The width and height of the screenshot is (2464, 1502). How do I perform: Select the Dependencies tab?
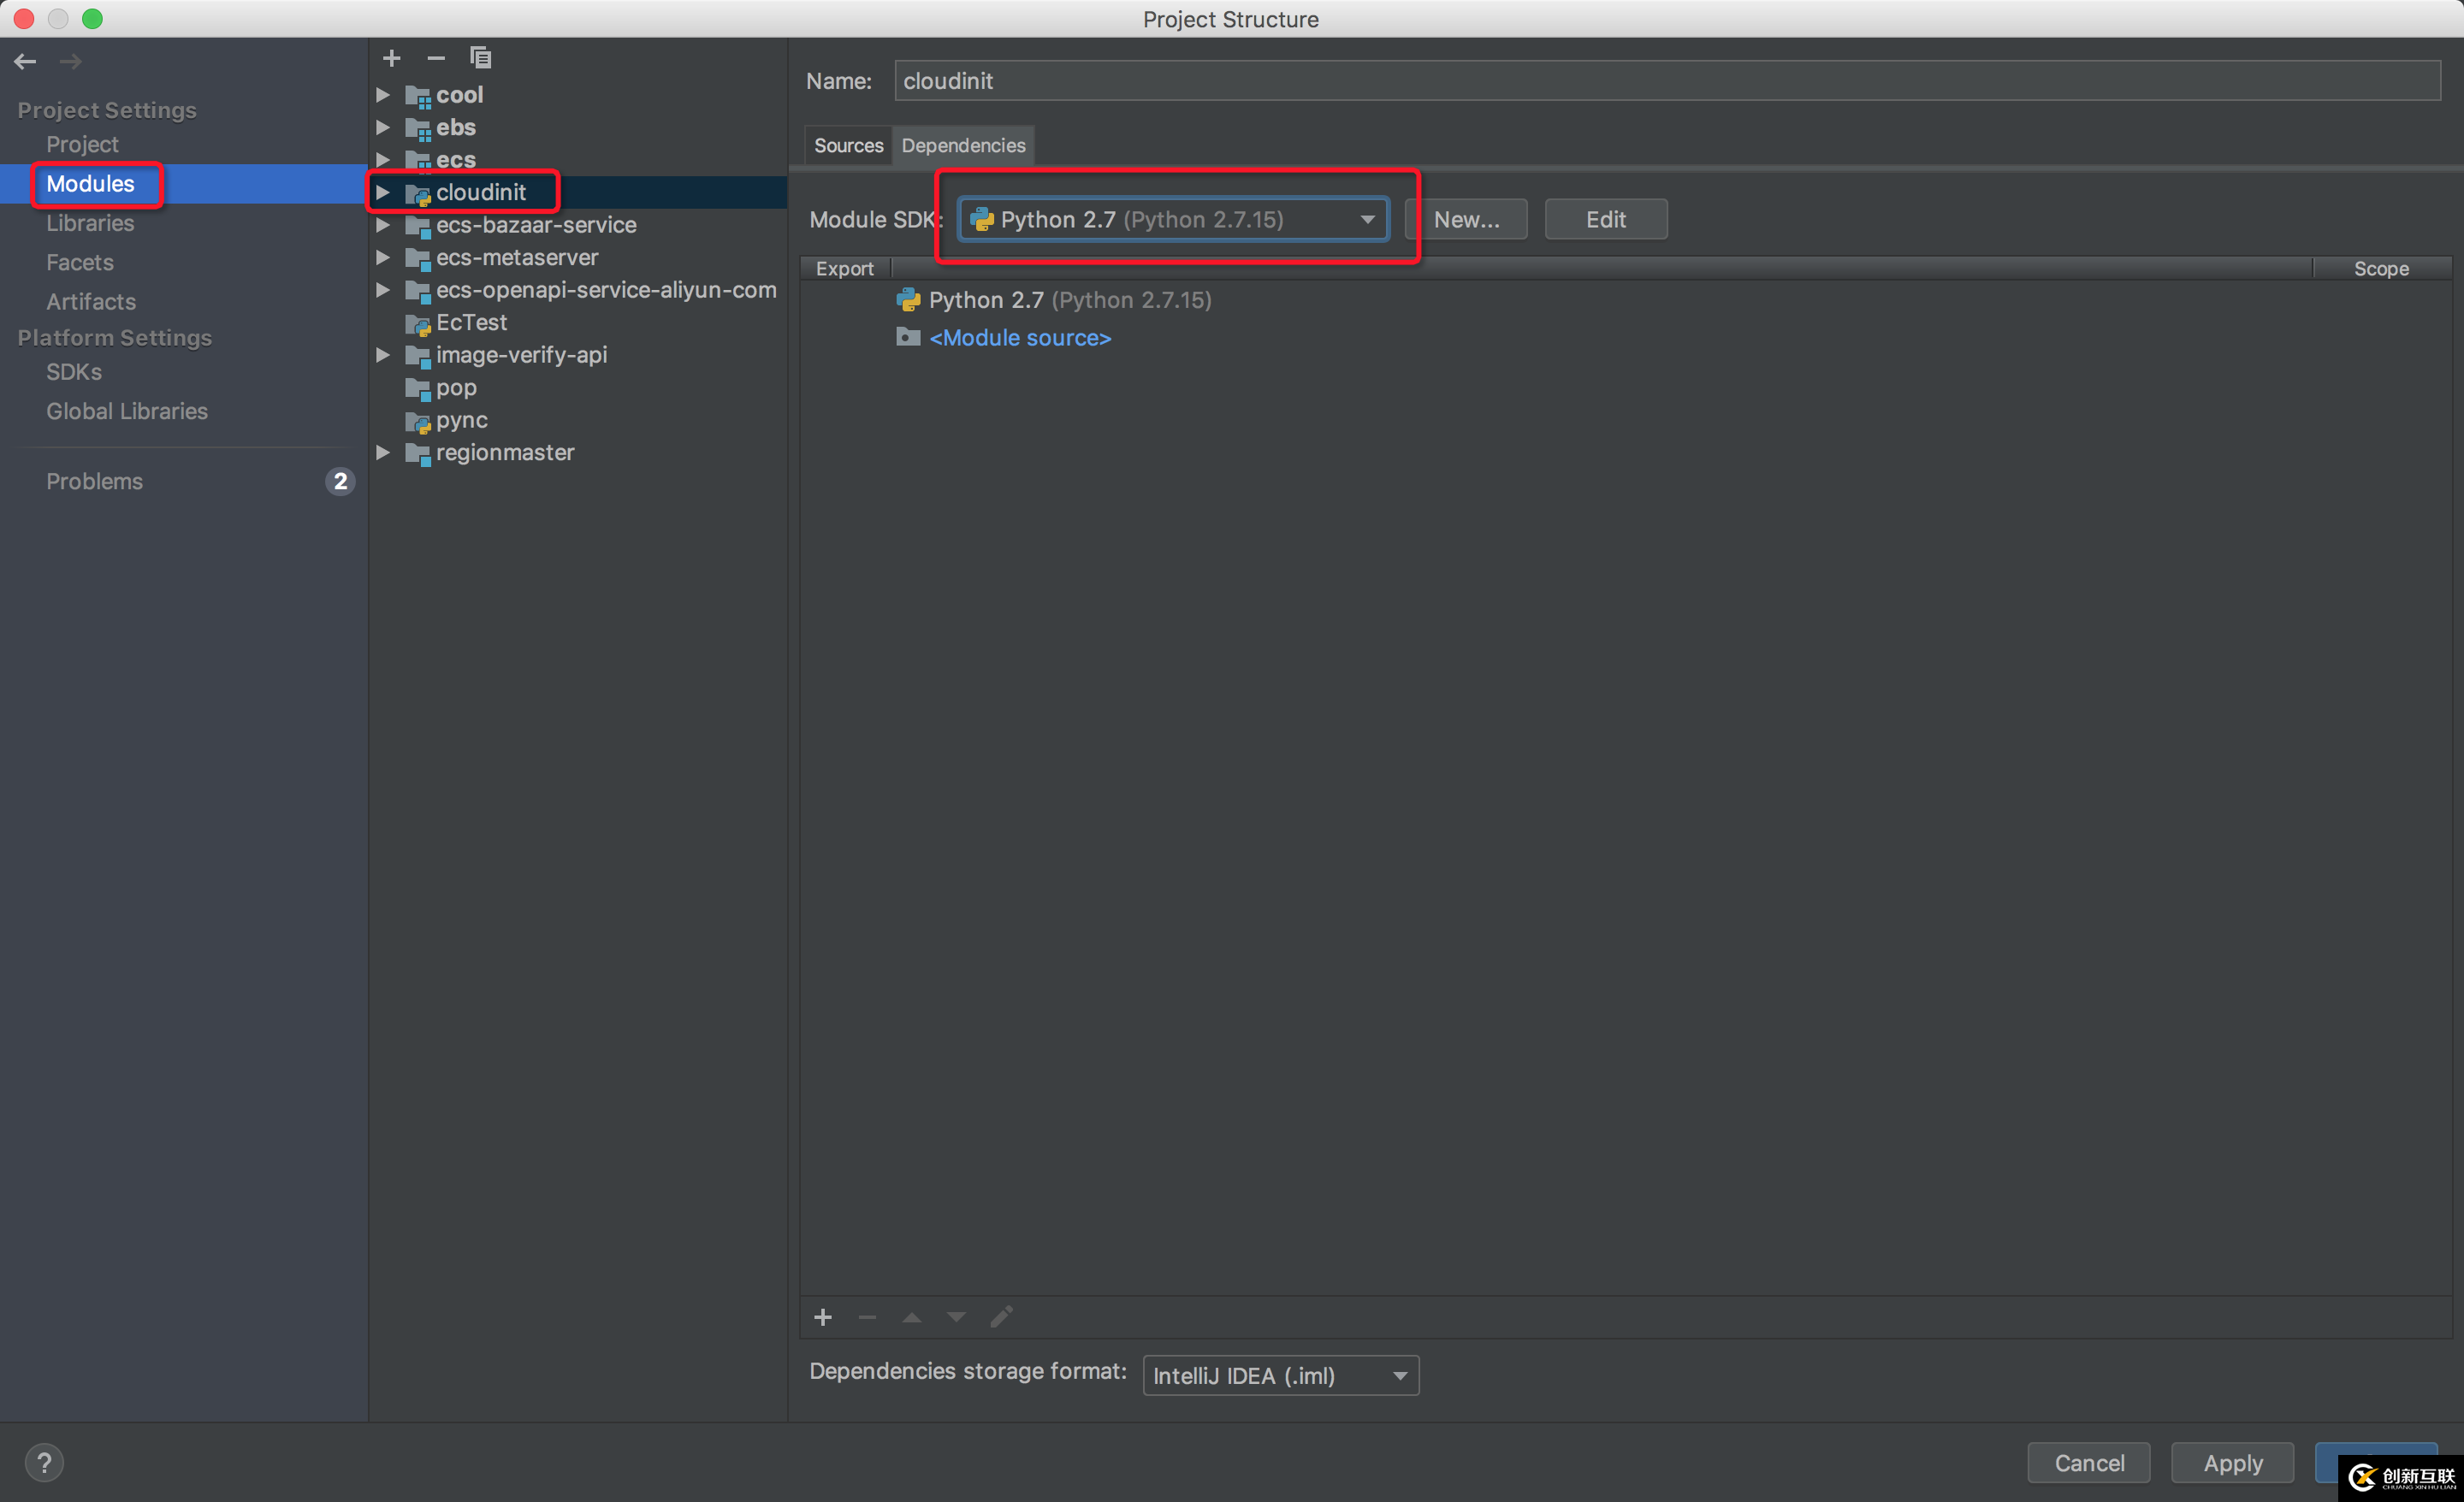[961, 145]
